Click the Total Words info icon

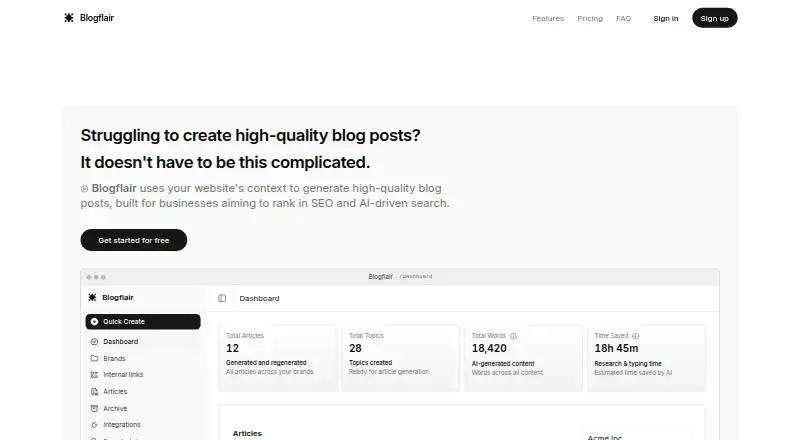tap(513, 336)
